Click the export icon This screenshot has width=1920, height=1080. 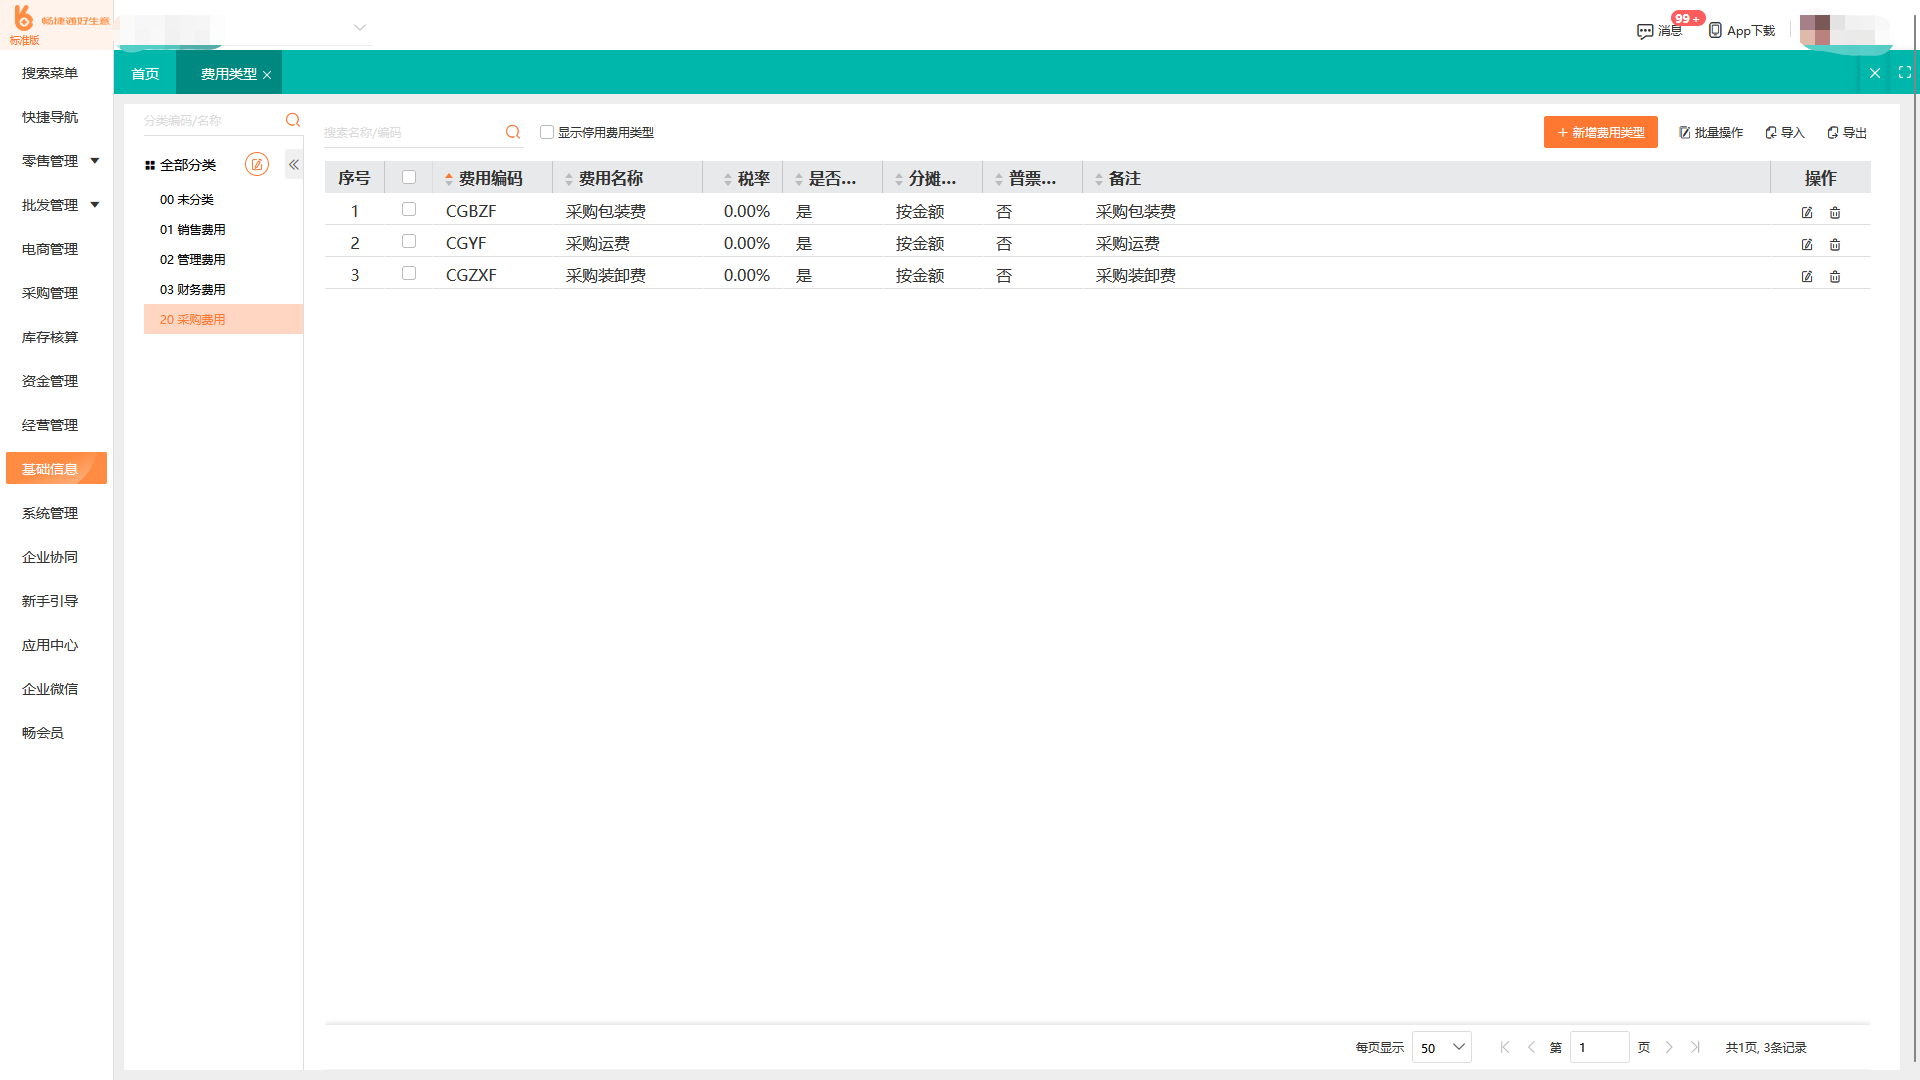pos(1846,132)
